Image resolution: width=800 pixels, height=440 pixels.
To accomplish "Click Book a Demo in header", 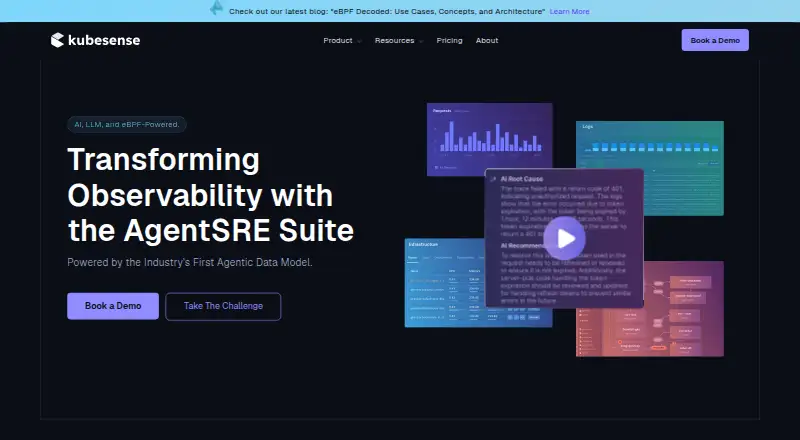I will tap(715, 40).
